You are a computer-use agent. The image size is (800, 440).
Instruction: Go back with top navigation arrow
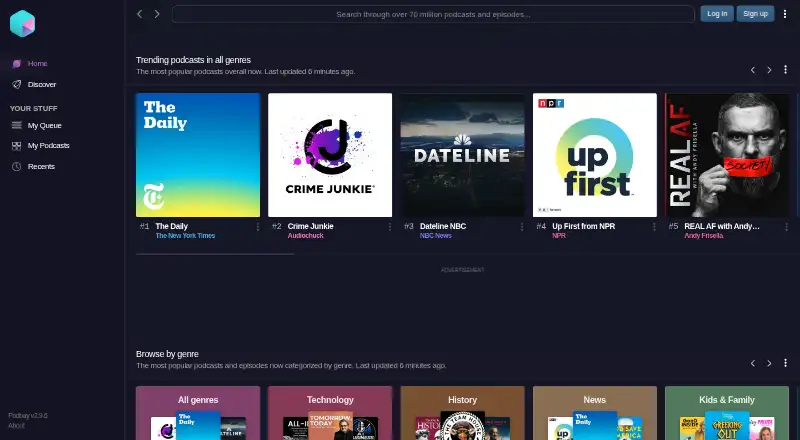click(x=140, y=14)
